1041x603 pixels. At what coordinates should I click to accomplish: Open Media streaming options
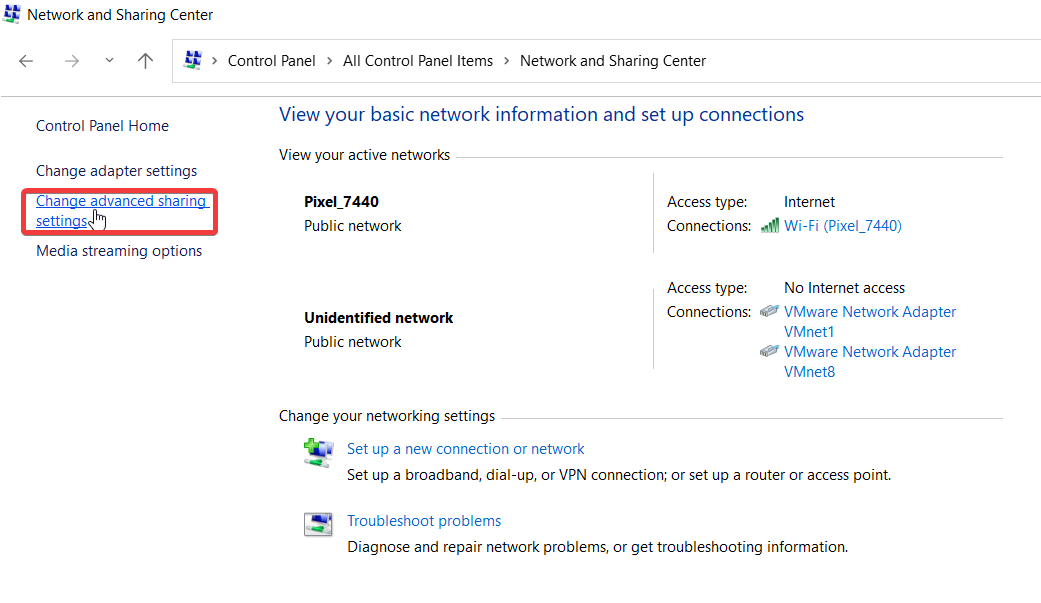(x=118, y=250)
